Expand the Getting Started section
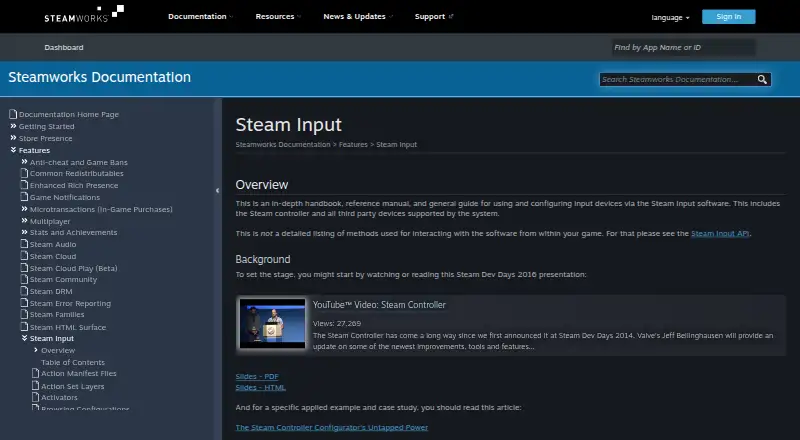This screenshot has height=440, width=800. (x=13, y=126)
